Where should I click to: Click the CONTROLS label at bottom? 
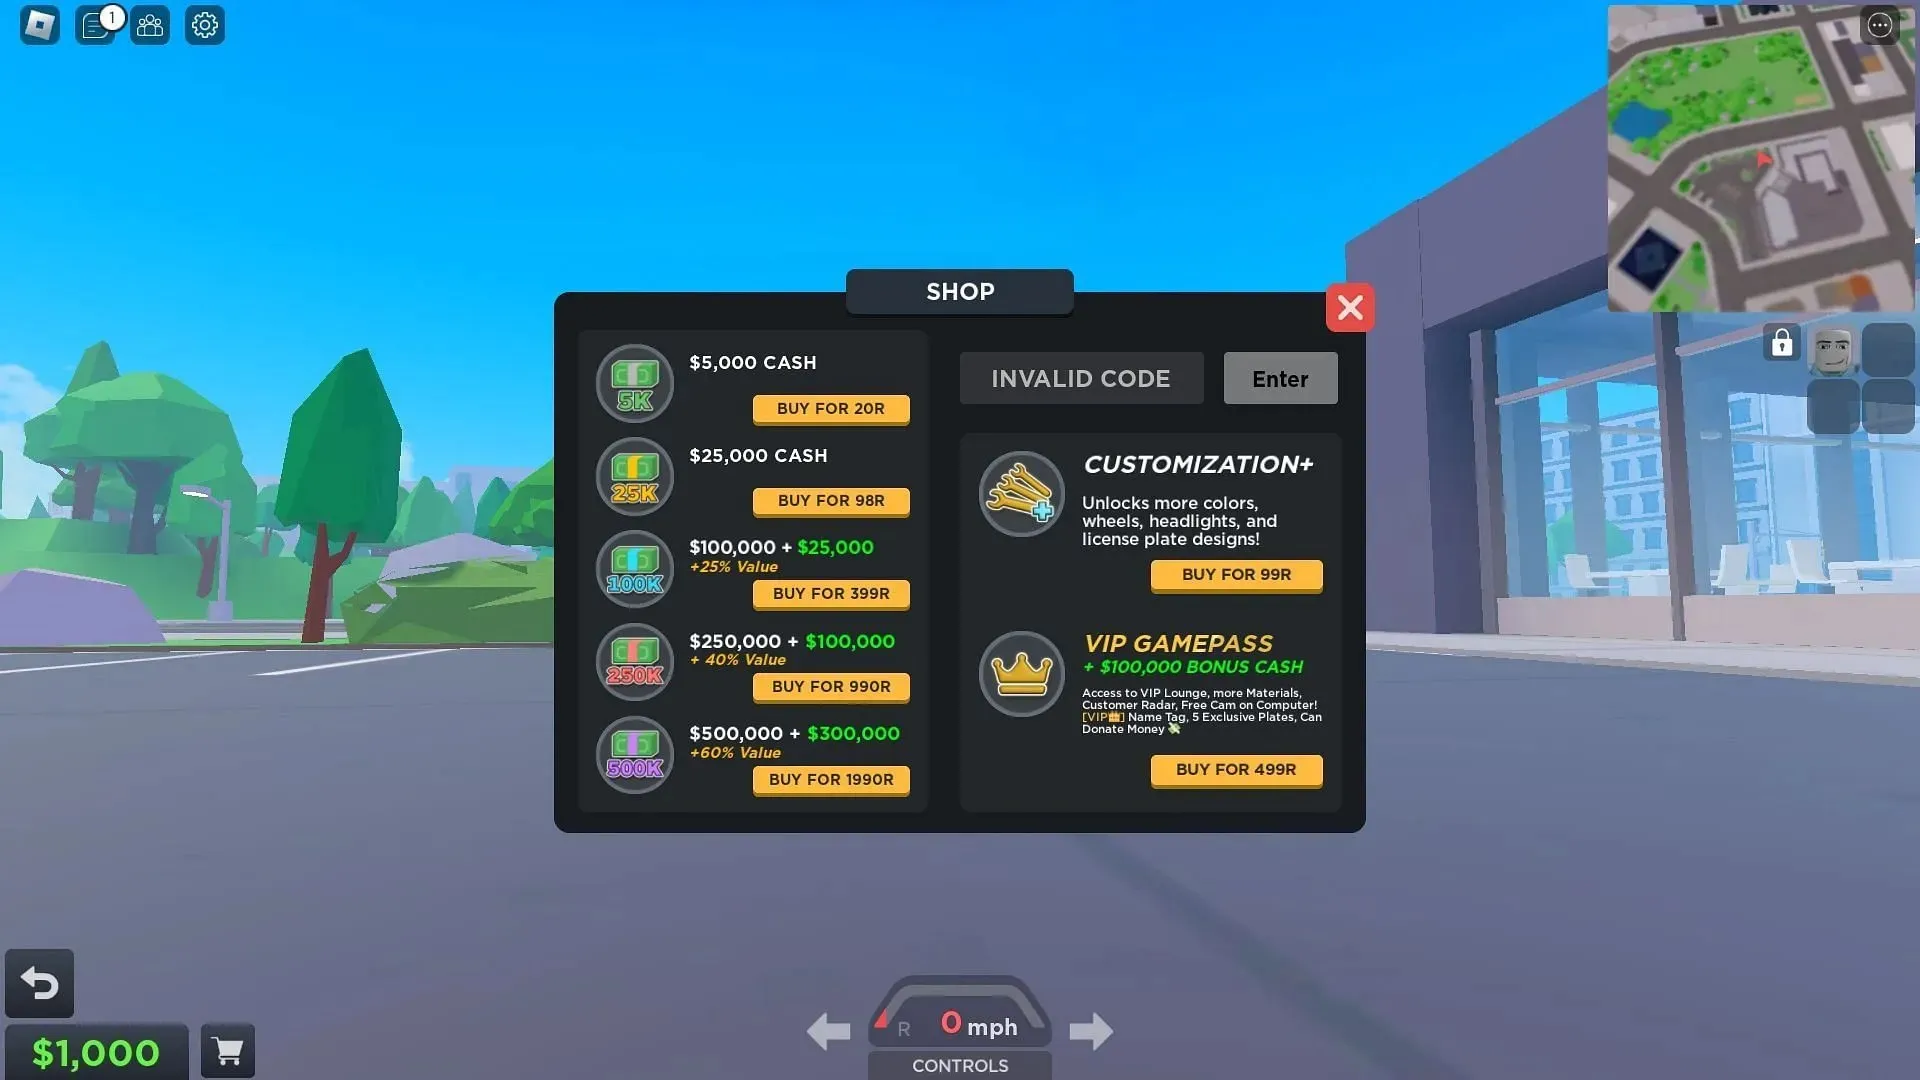[960, 1064]
